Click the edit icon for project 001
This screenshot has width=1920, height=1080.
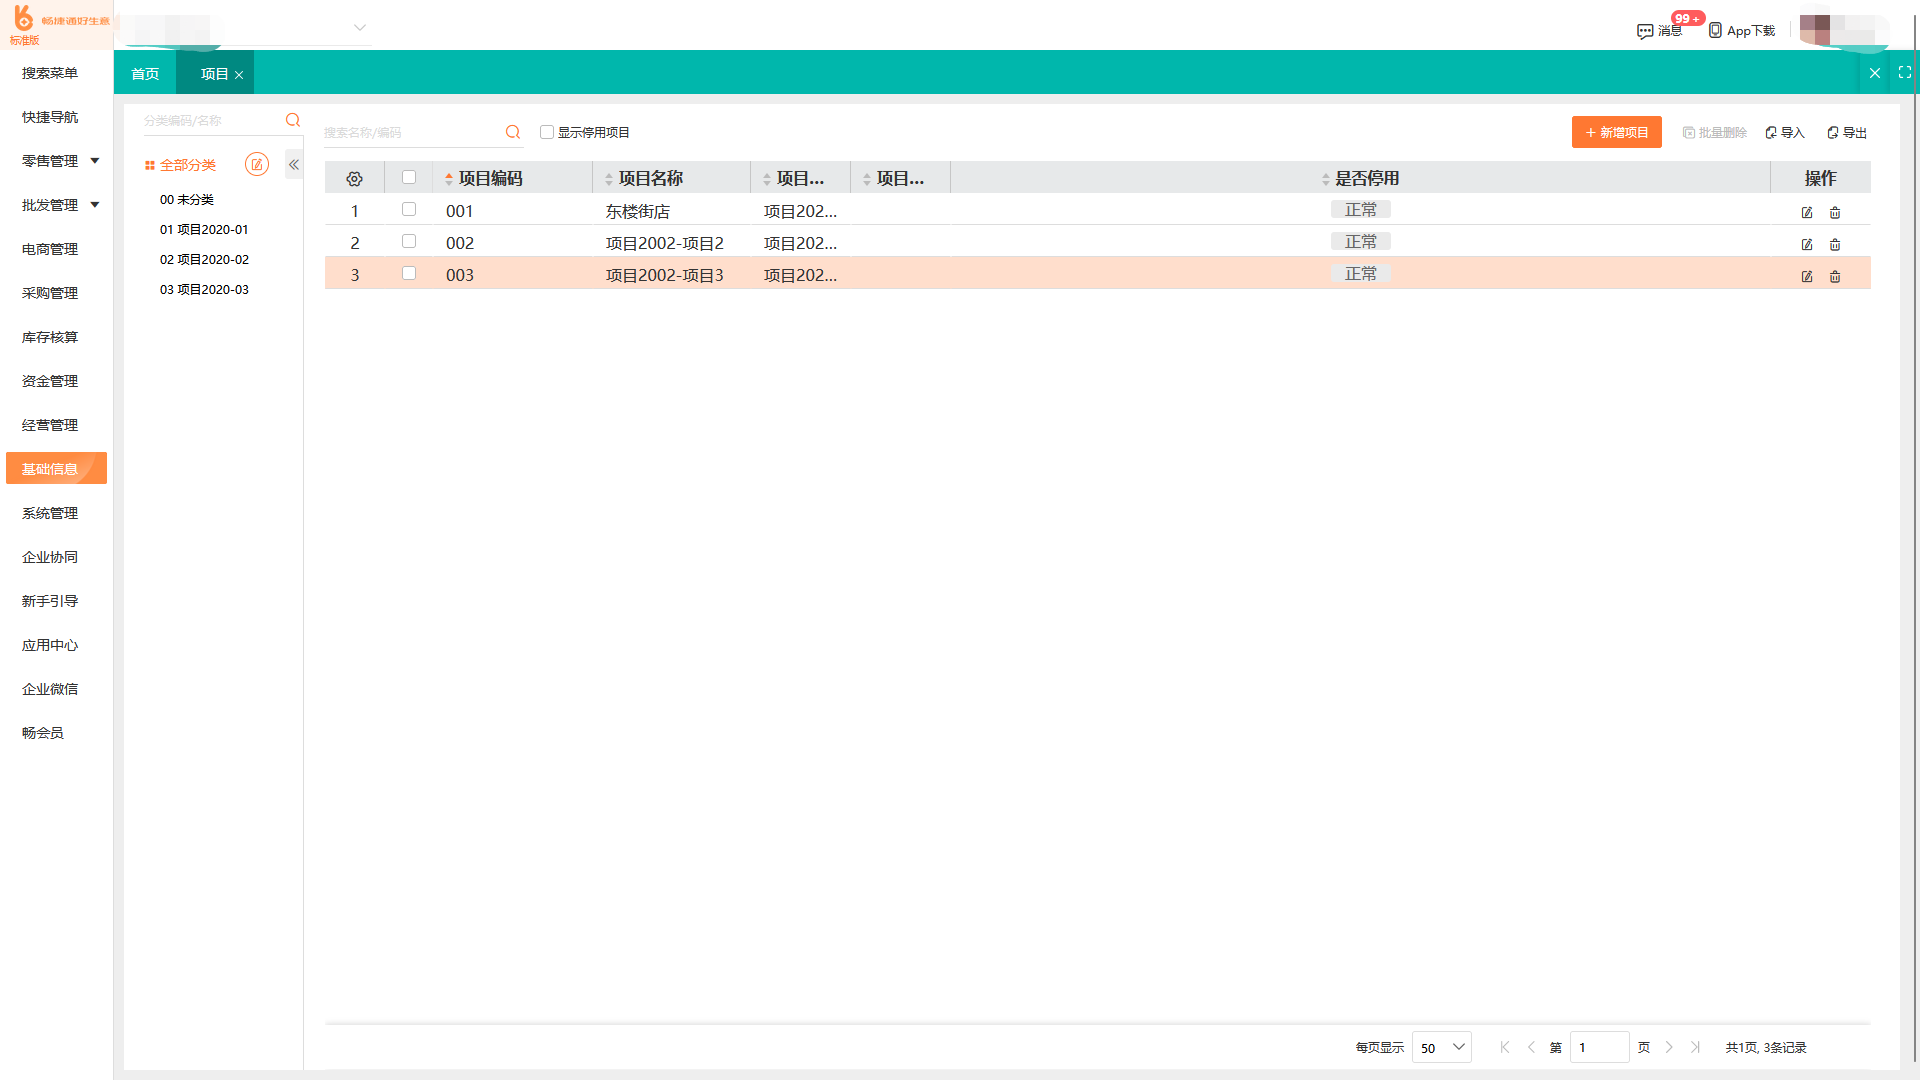point(1807,211)
